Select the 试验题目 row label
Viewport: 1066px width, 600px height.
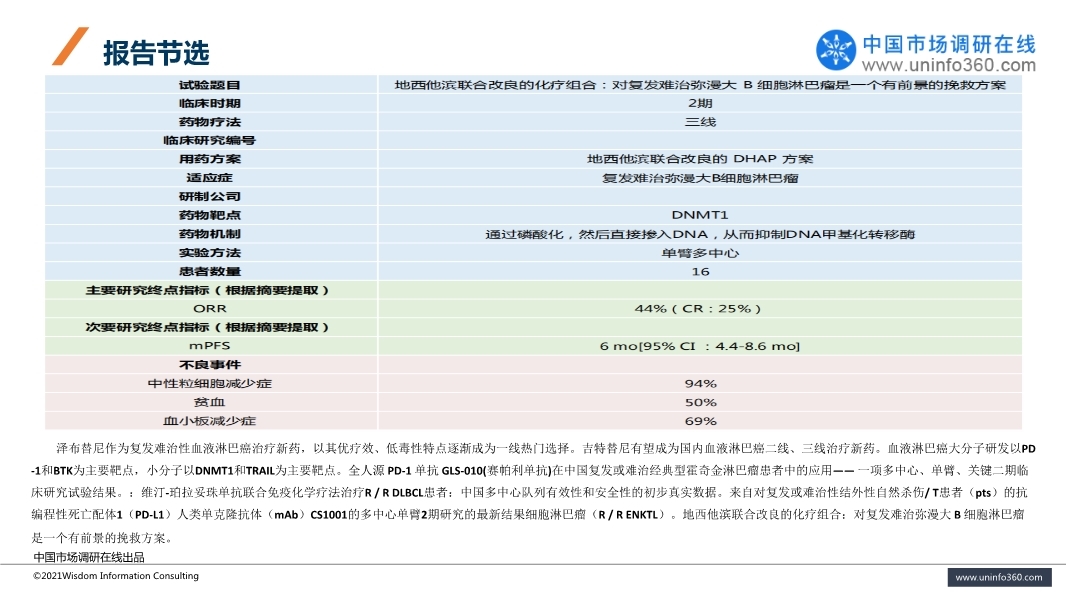(x=210, y=85)
